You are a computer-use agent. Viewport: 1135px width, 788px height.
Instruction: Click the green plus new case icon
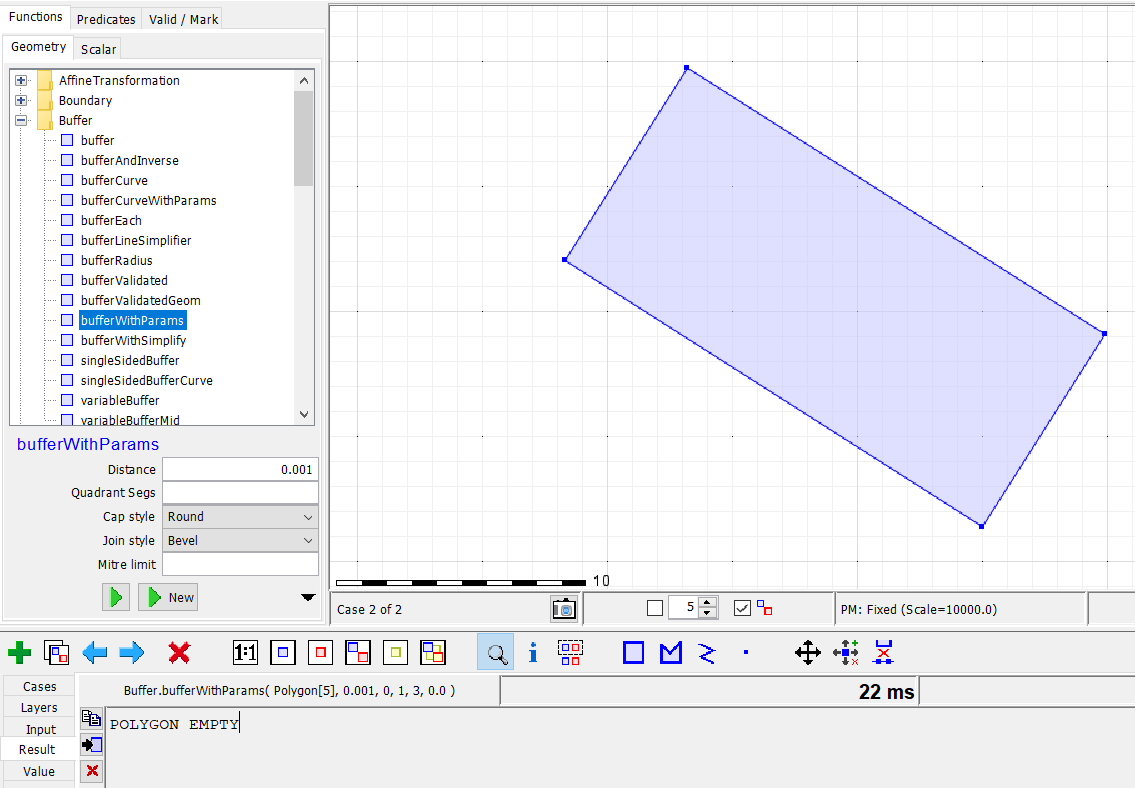click(x=19, y=653)
